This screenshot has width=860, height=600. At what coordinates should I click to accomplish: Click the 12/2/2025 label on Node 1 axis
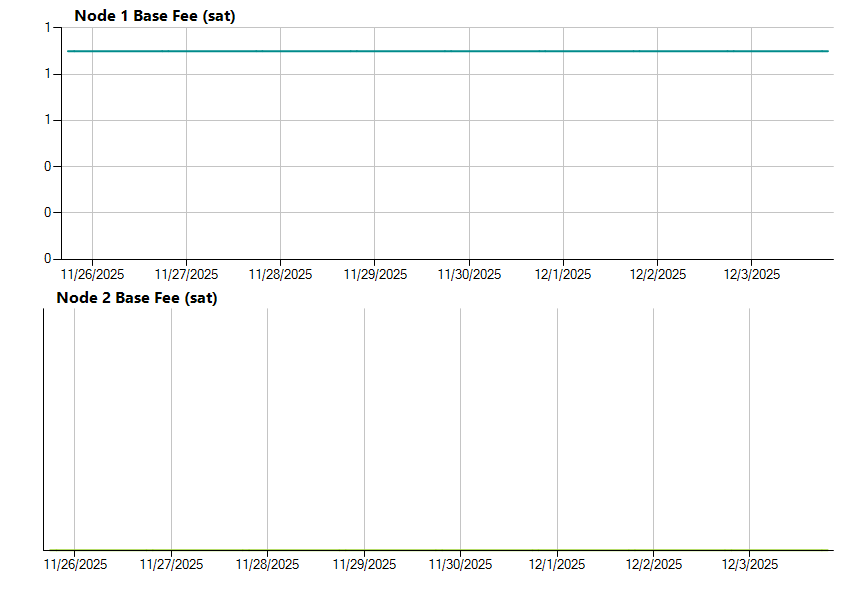[x=659, y=271]
